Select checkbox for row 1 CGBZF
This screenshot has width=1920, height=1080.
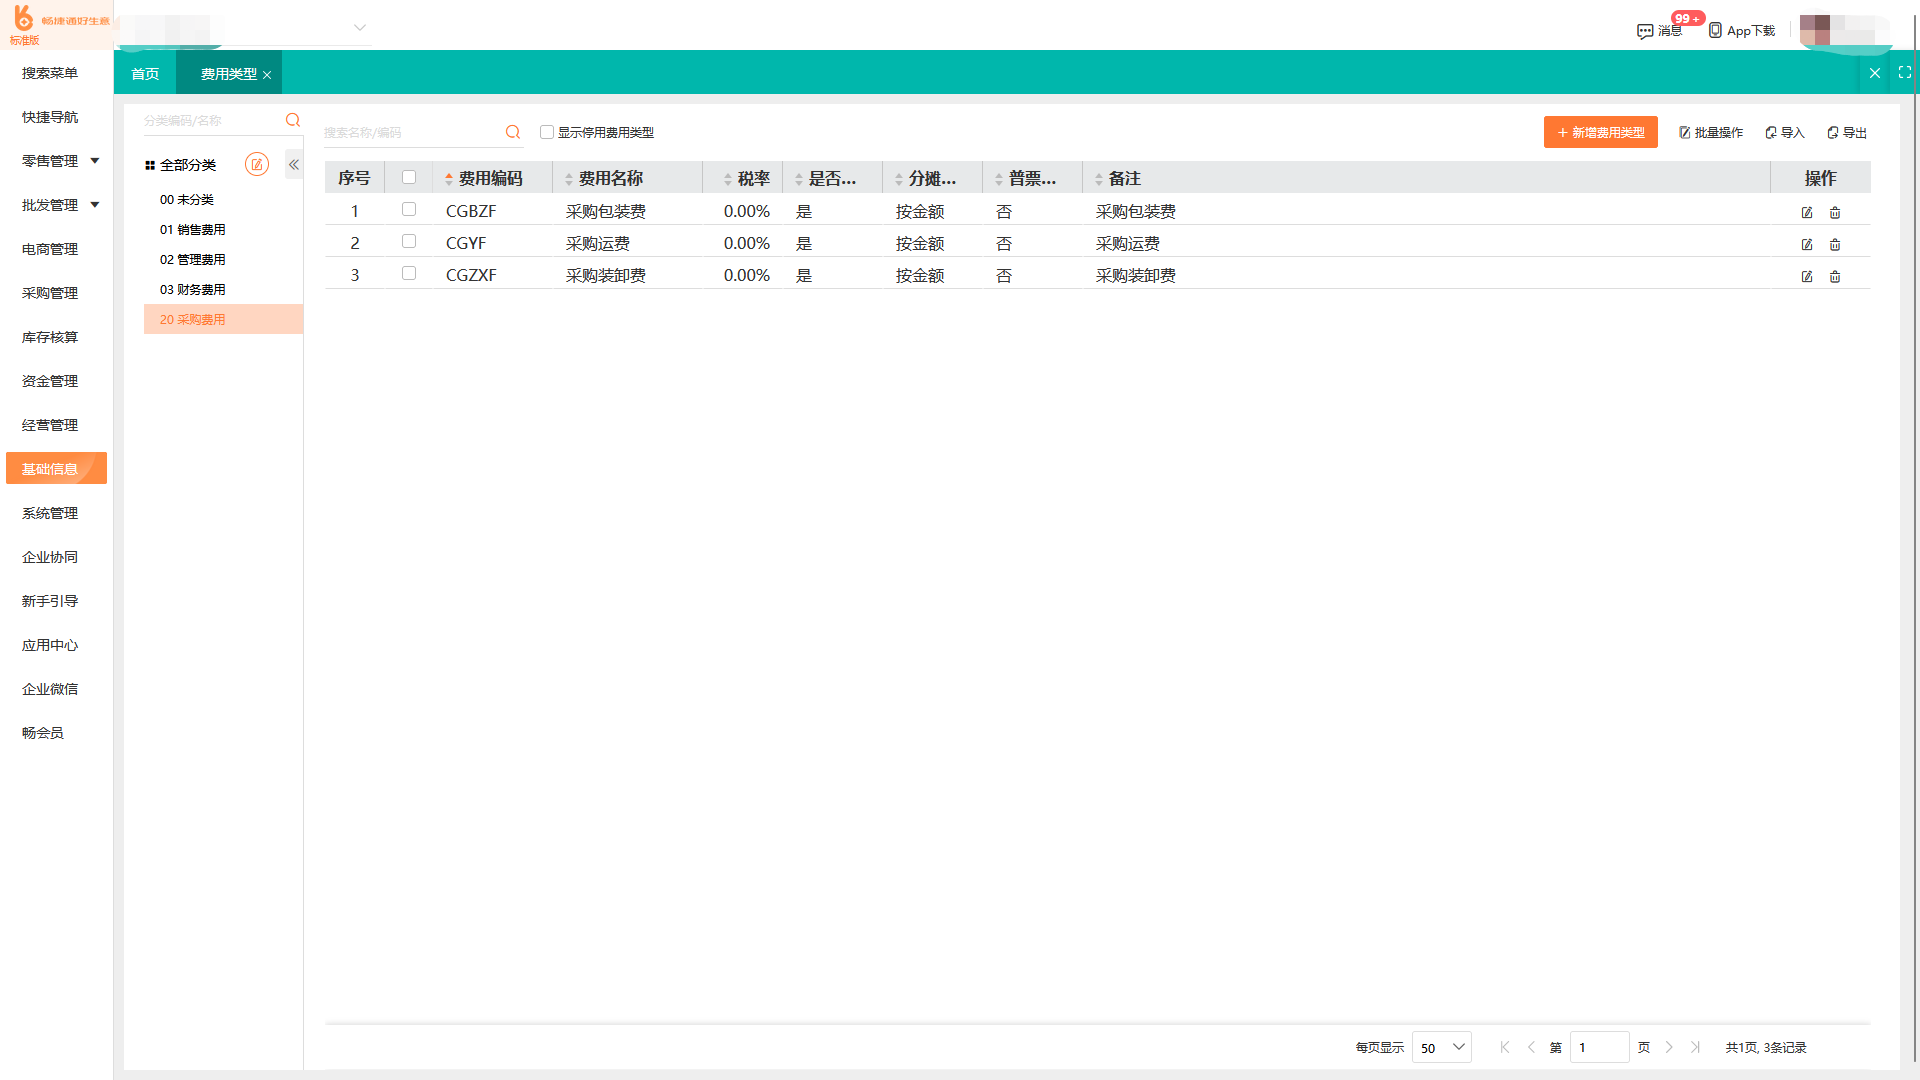[x=409, y=208]
